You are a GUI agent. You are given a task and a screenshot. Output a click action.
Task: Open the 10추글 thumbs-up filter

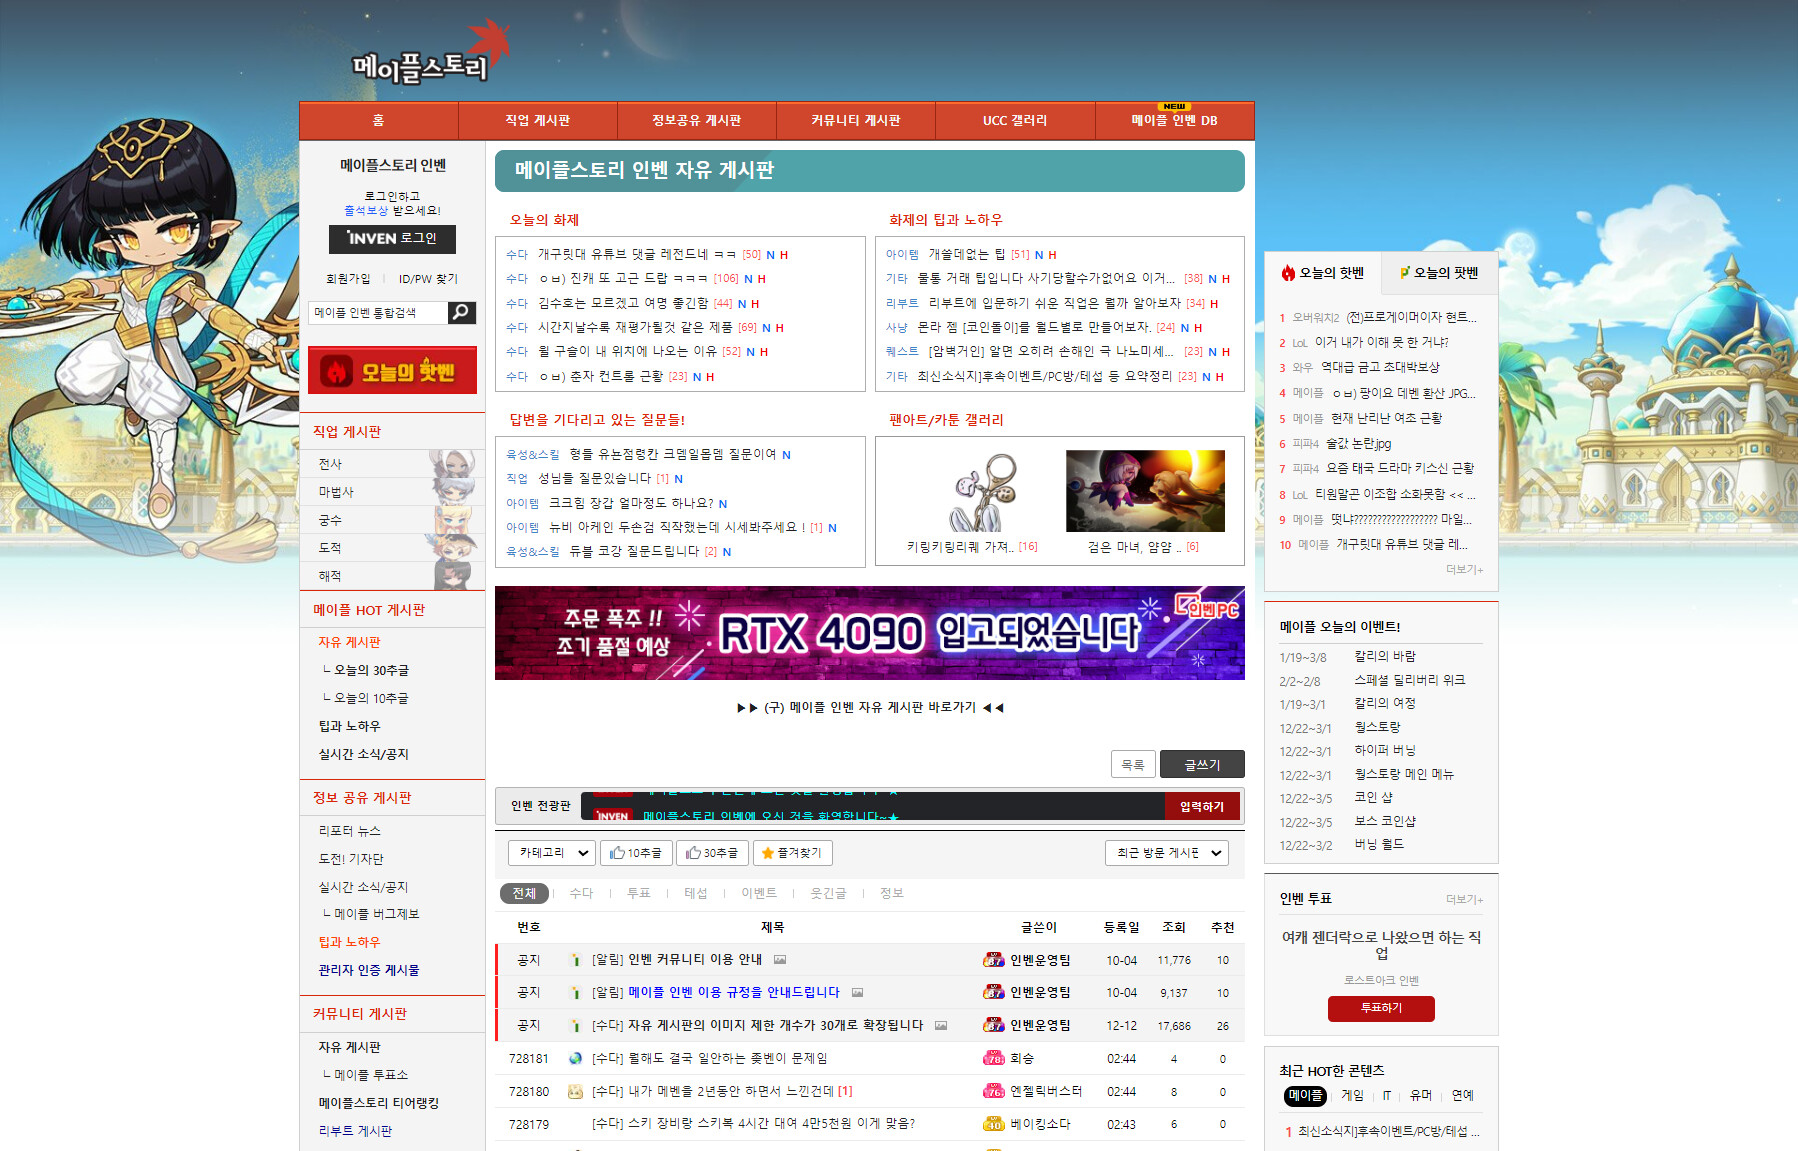(636, 853)
